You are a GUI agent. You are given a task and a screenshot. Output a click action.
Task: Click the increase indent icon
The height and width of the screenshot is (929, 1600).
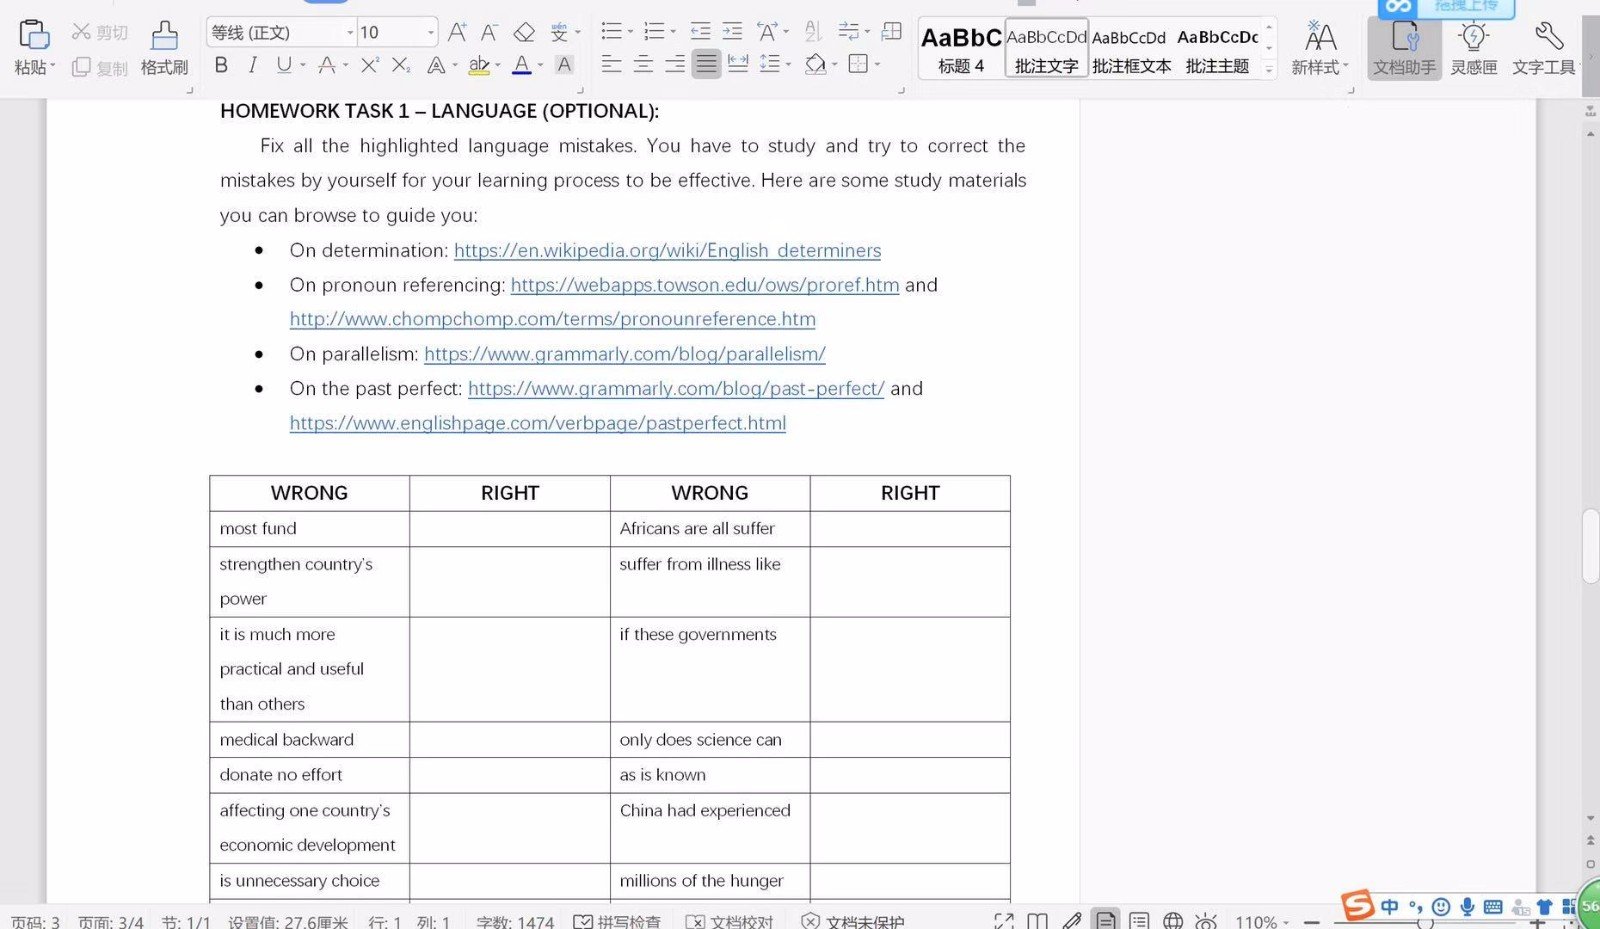733,32
